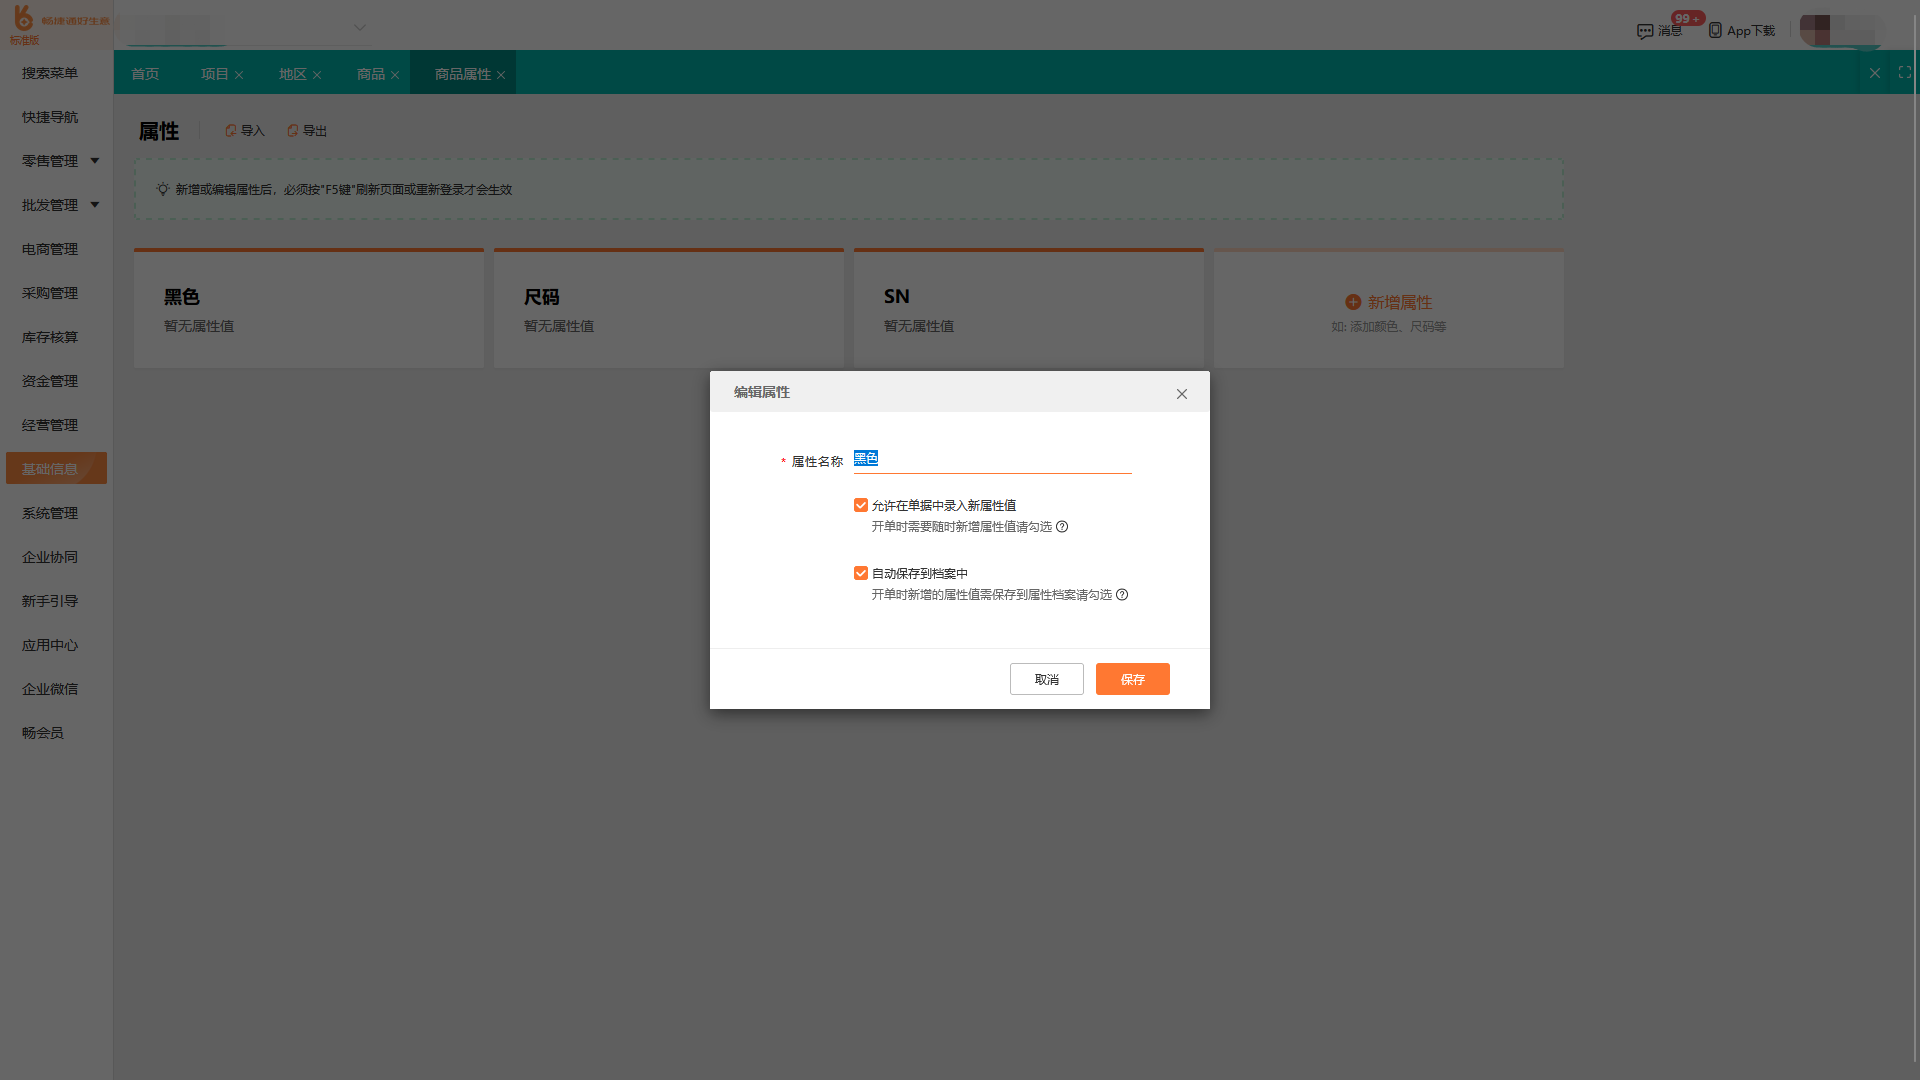The image size is (1920, 1080).
Task: Click the 保存 (save) button
Action: pos(1133,678)
